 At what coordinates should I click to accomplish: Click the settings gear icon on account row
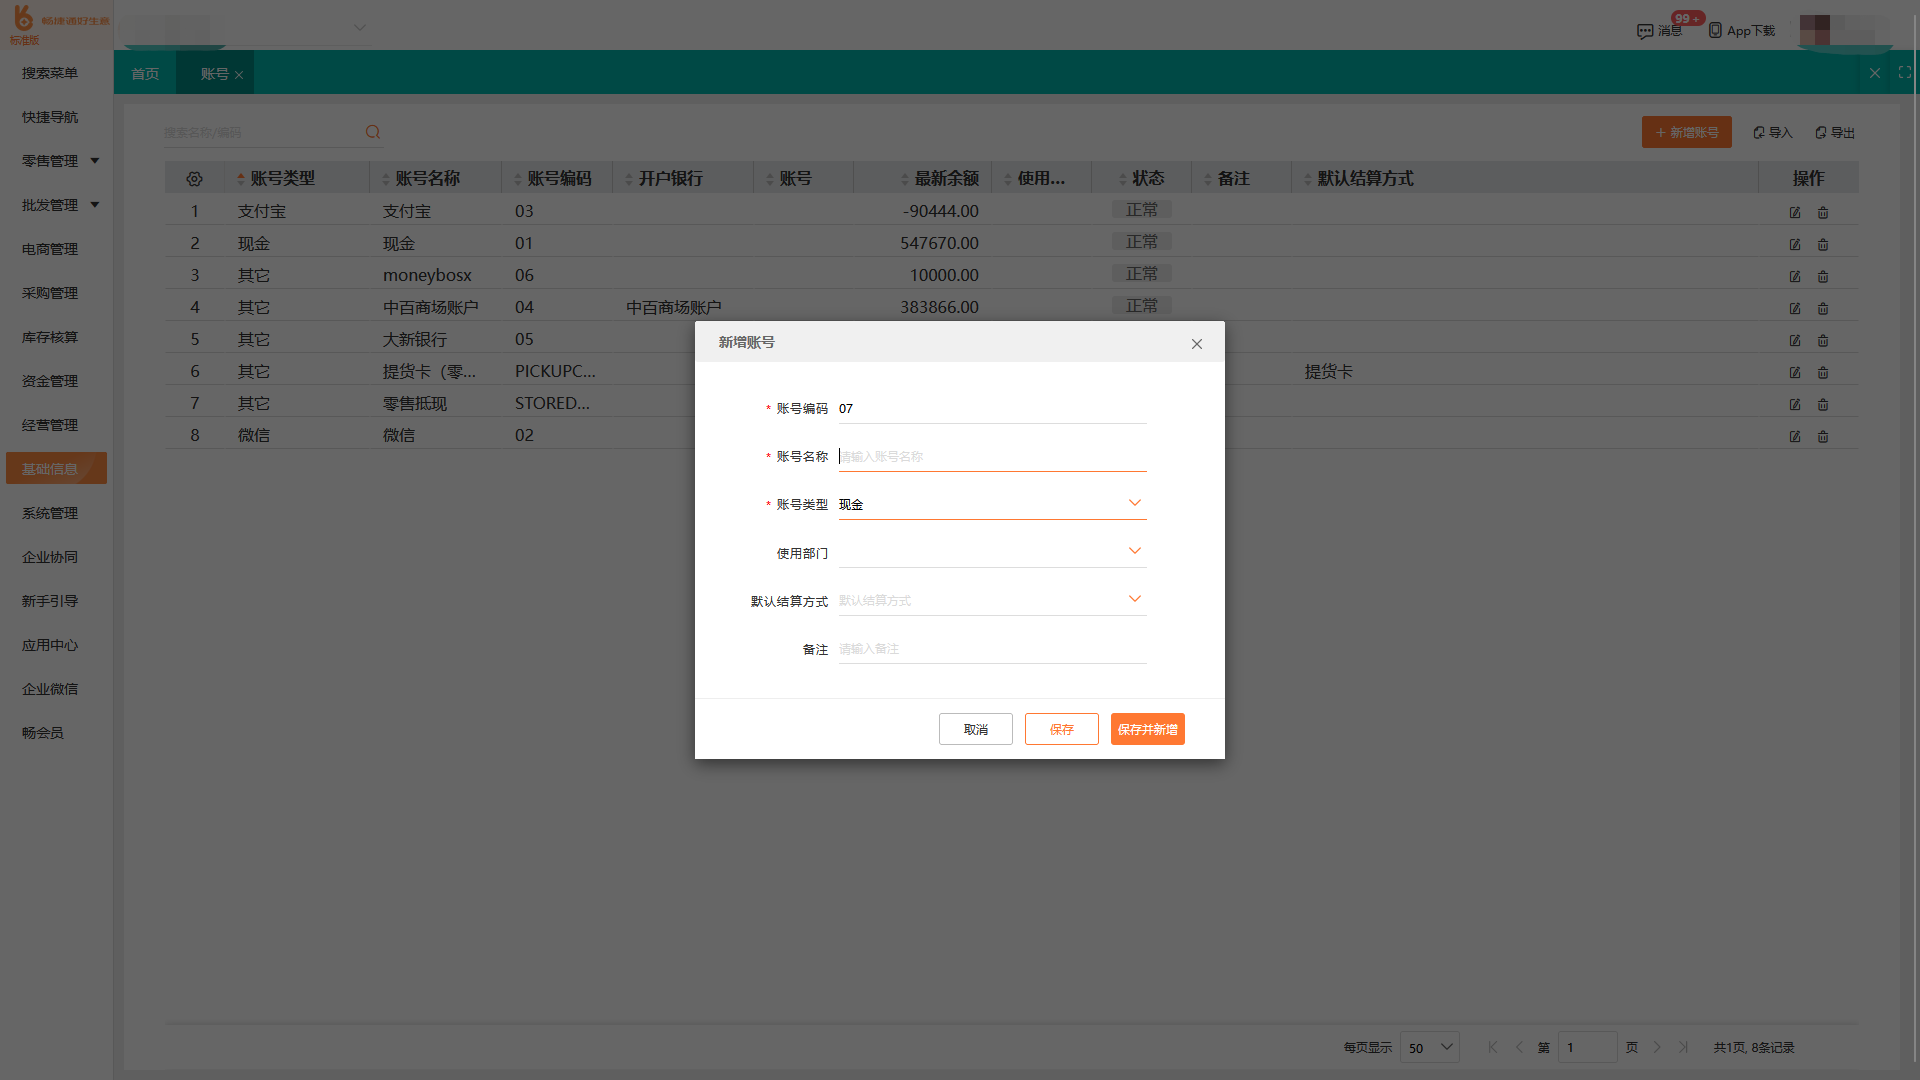coord(195,178)
